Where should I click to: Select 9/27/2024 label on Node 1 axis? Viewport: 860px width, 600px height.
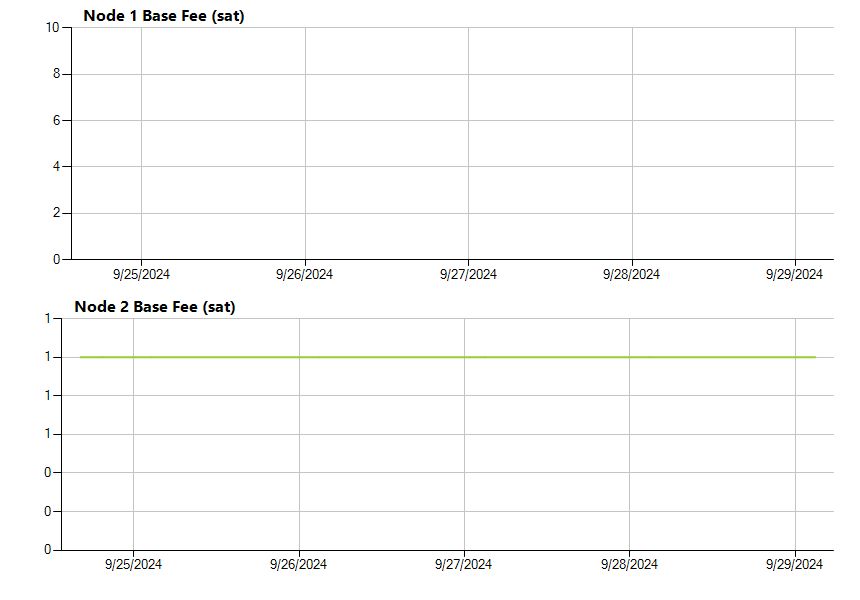[468, 274]
